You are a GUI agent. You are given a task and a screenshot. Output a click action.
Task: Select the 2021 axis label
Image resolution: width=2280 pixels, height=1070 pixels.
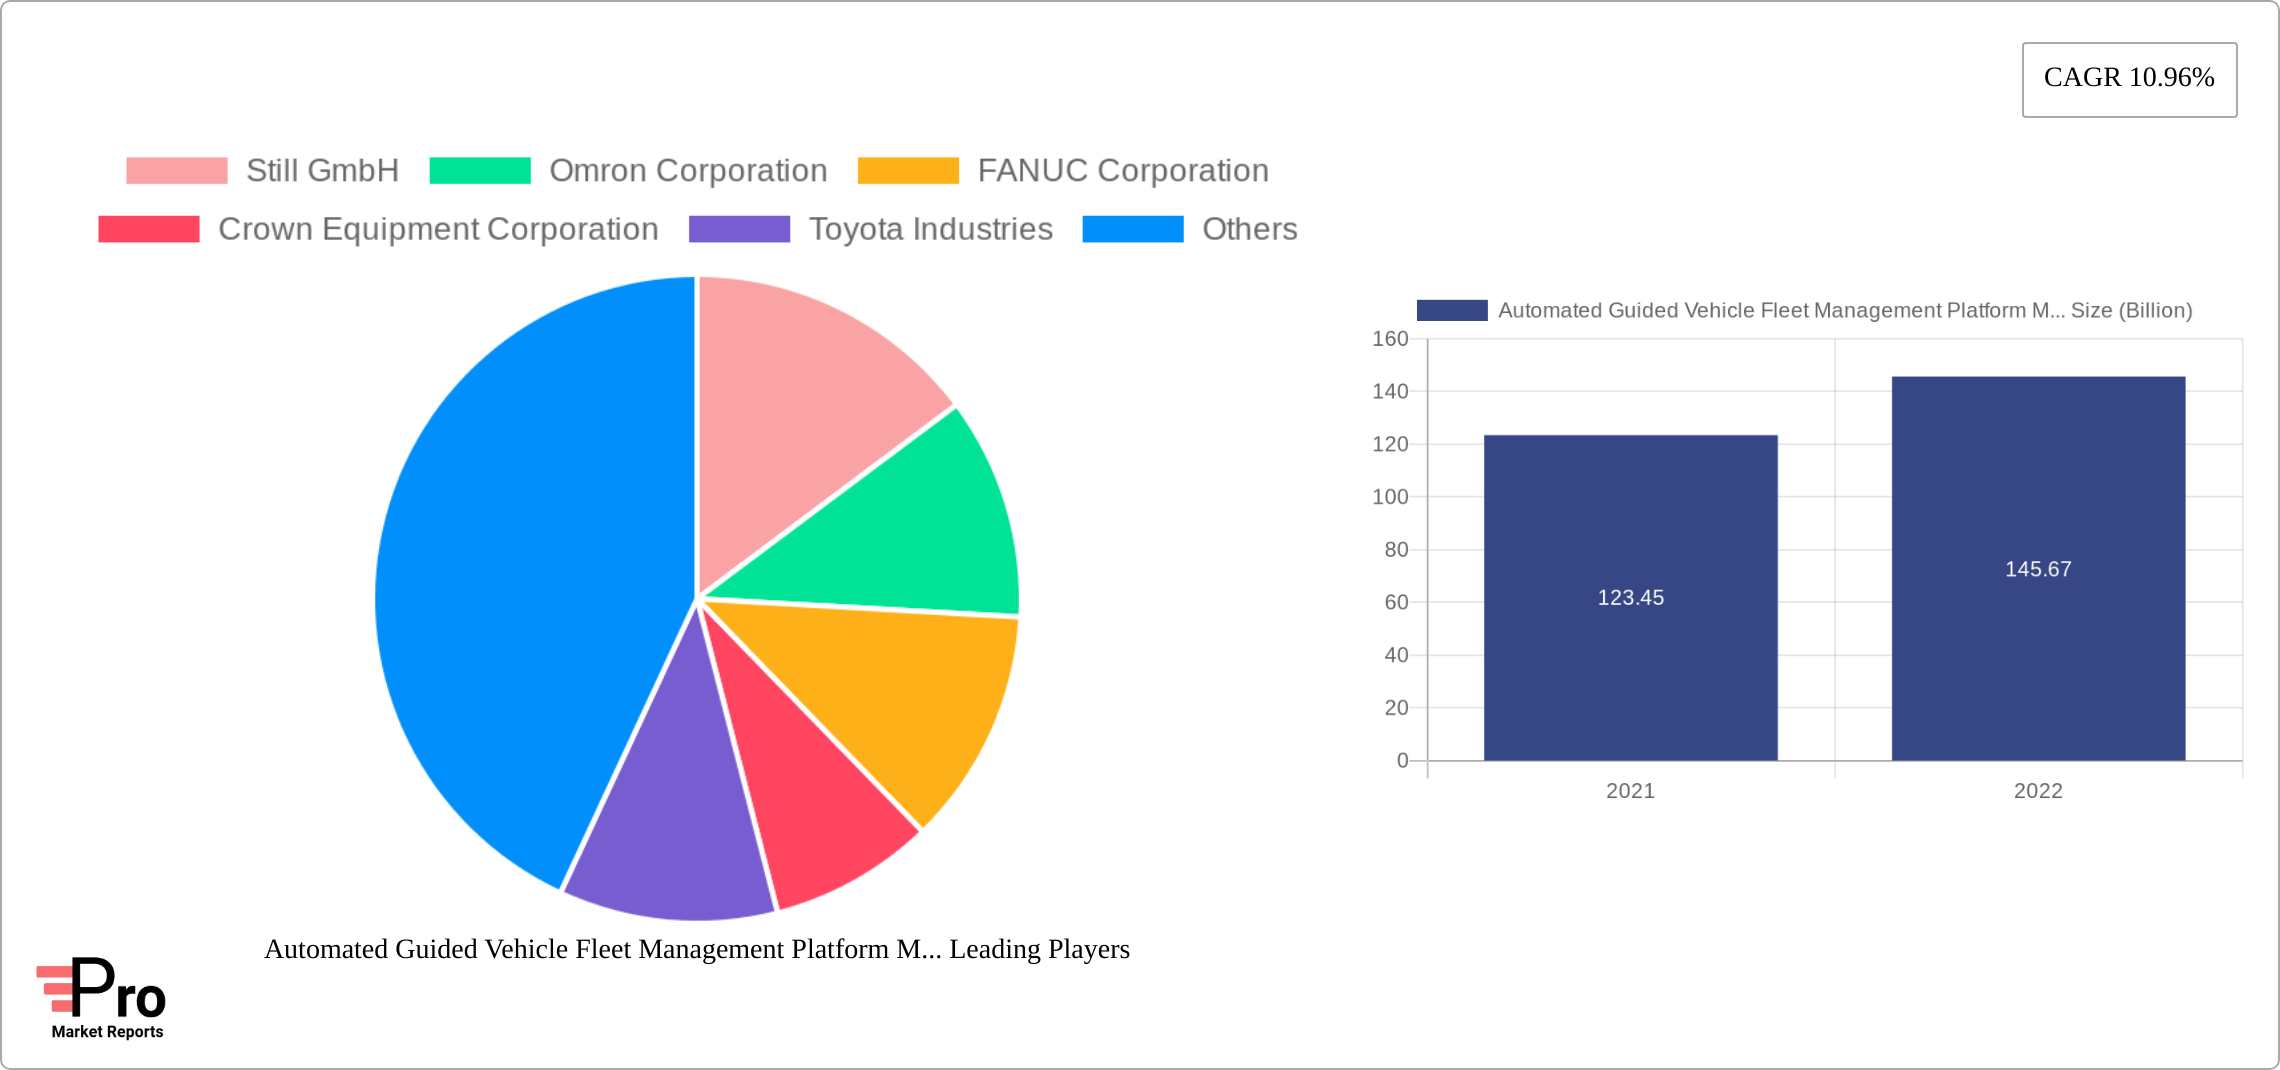tap(1630, 791)
